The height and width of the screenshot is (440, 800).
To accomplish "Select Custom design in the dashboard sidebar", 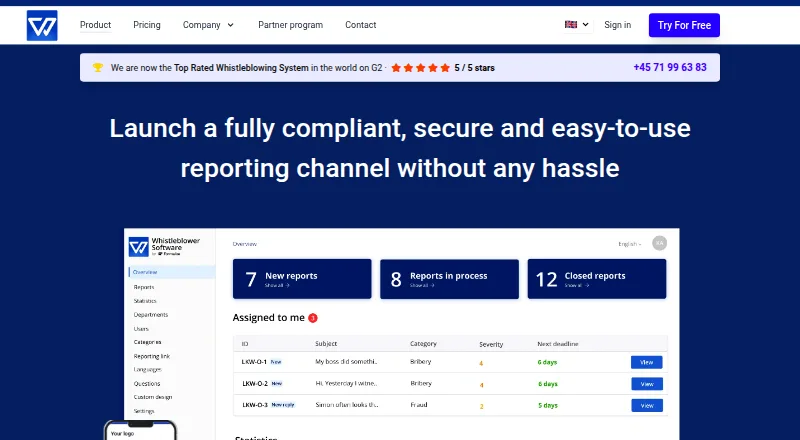I will click(153, 397).
